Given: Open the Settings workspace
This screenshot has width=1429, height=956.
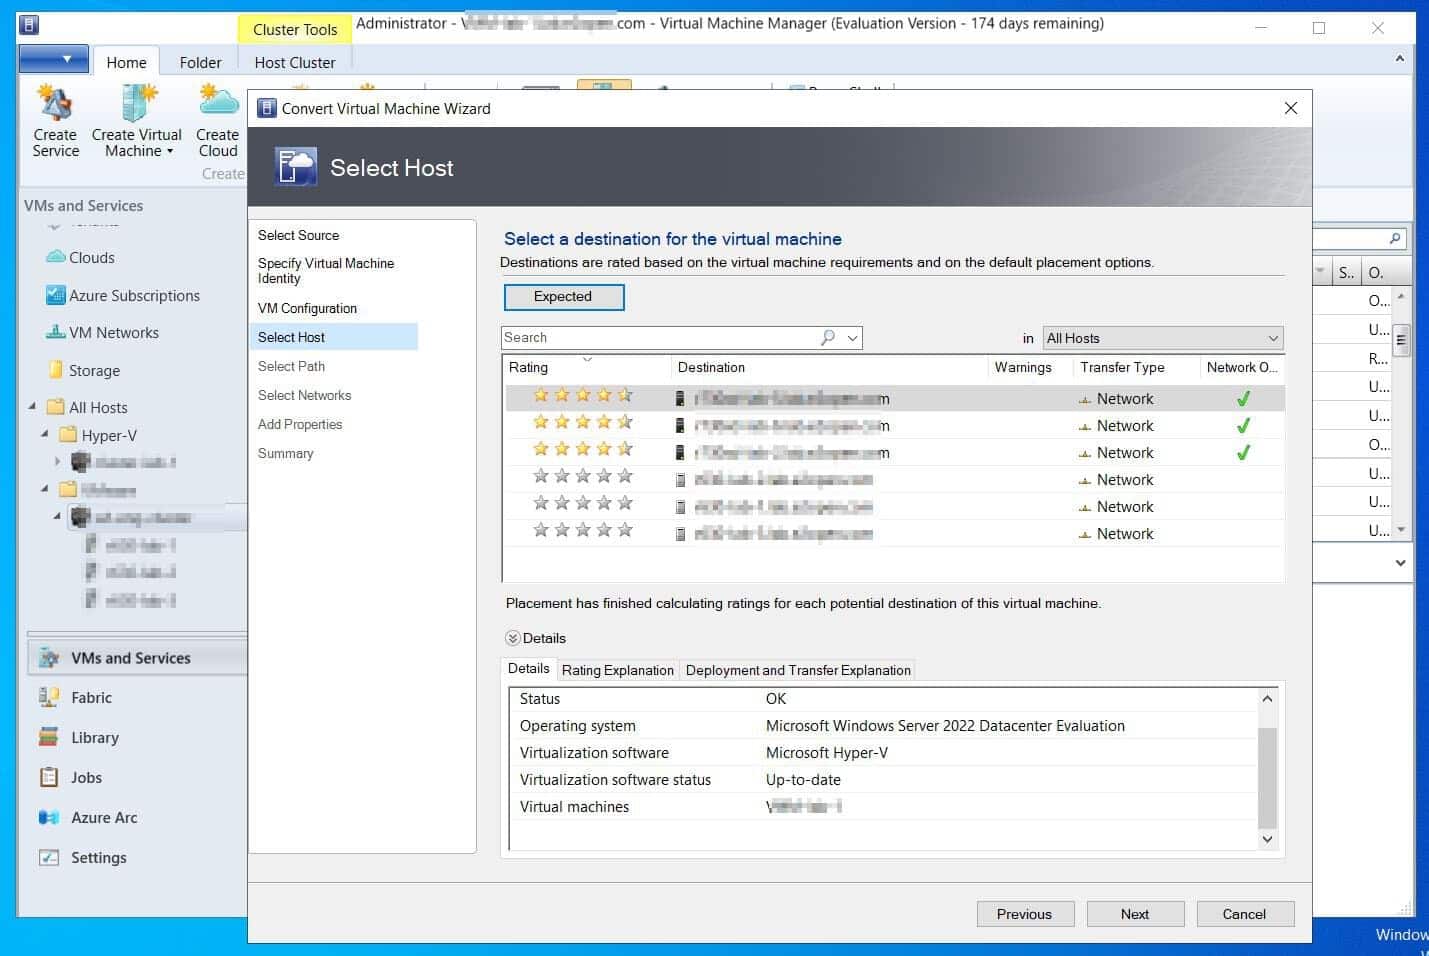Looking at the screenshot, I should click(99, 857).
